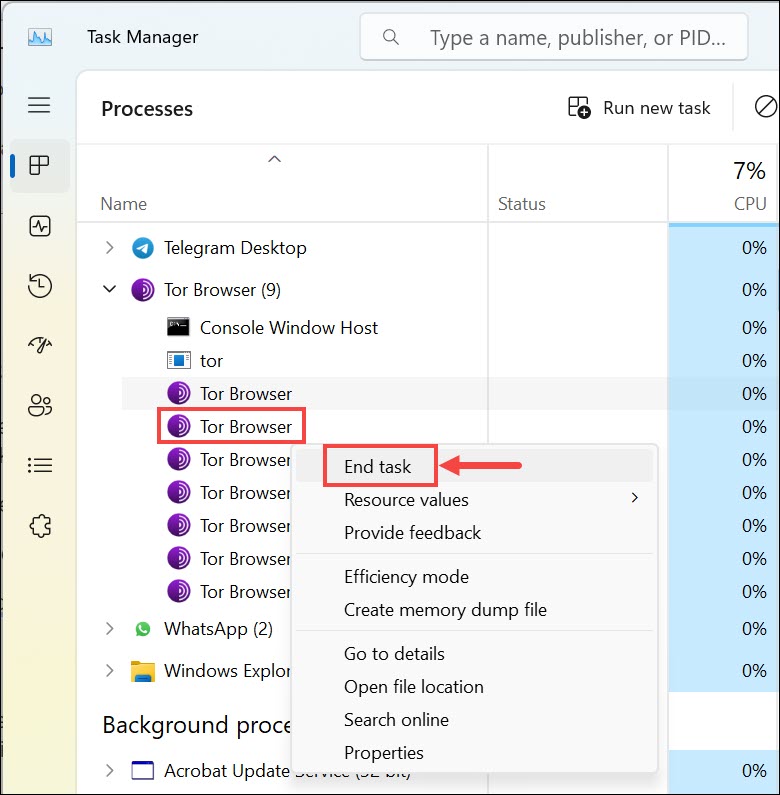Screen dimensions: 780x795
Task: Sort by the Status column header
Action: pos(521,203)
